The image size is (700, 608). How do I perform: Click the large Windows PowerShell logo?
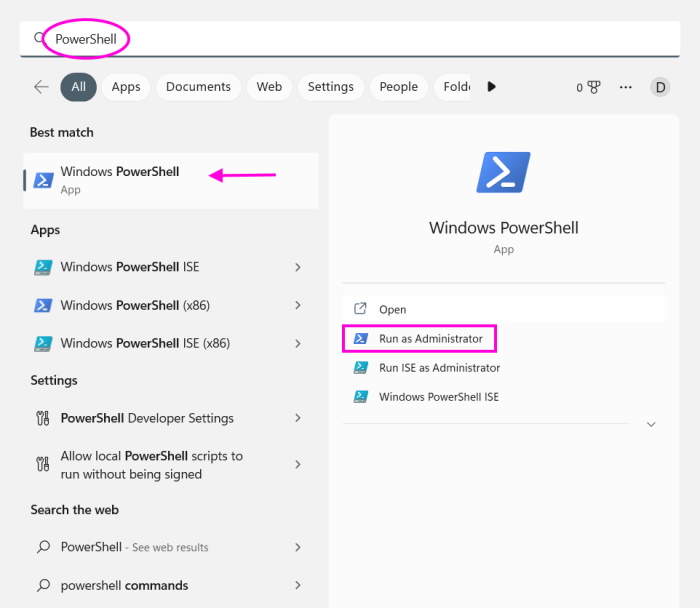click(503, 172)
